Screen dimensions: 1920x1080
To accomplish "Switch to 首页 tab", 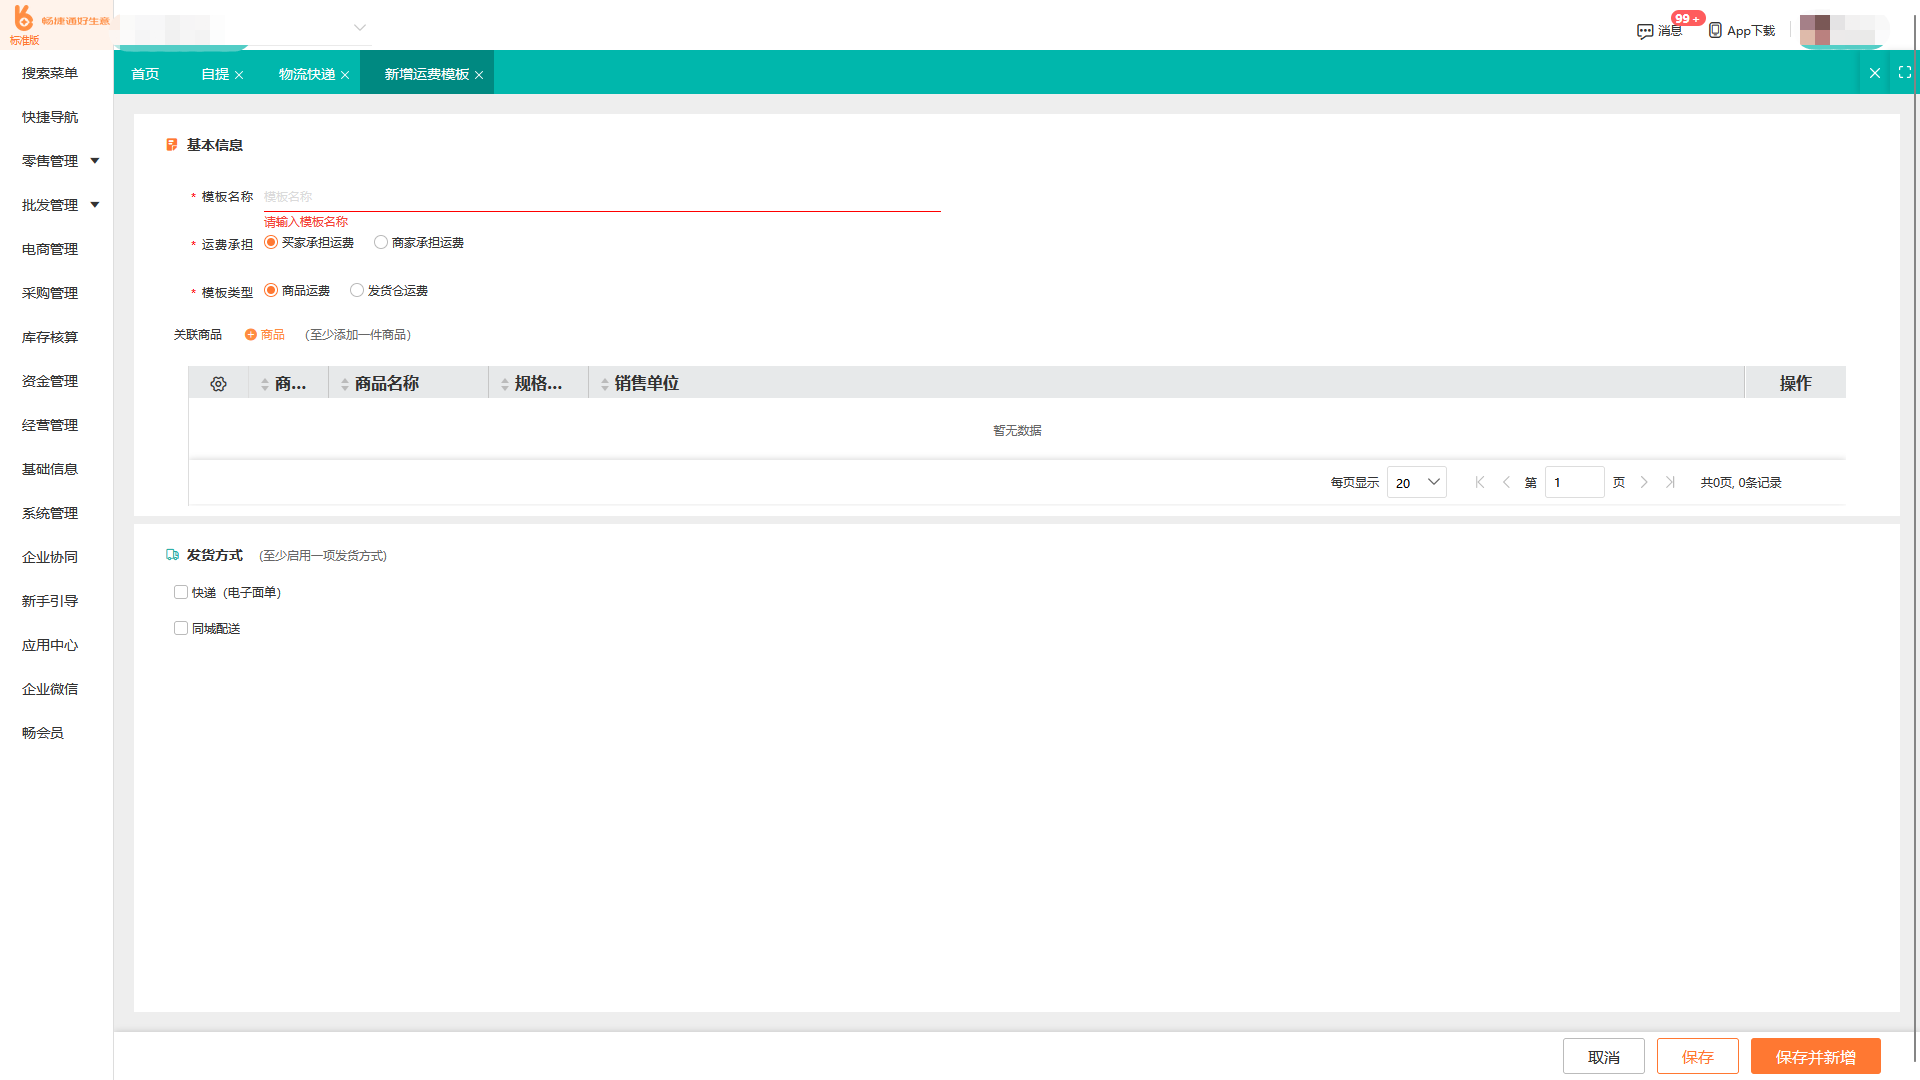I will pyautogui.click(x=144, y=73).
